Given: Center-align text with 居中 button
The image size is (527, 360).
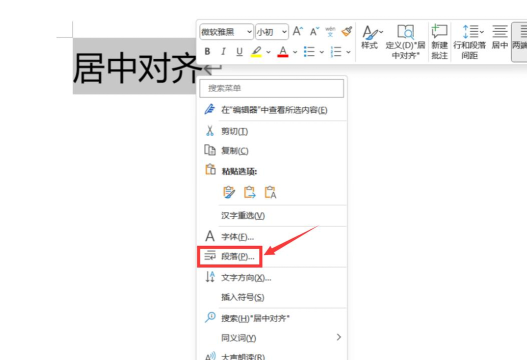Looking at the screenshot, I should [500, 37].
